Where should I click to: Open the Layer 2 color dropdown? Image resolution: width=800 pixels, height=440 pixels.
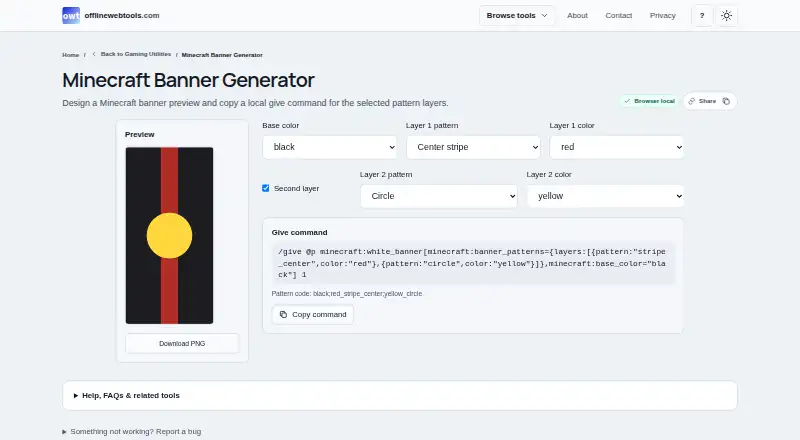pos(605,196)
